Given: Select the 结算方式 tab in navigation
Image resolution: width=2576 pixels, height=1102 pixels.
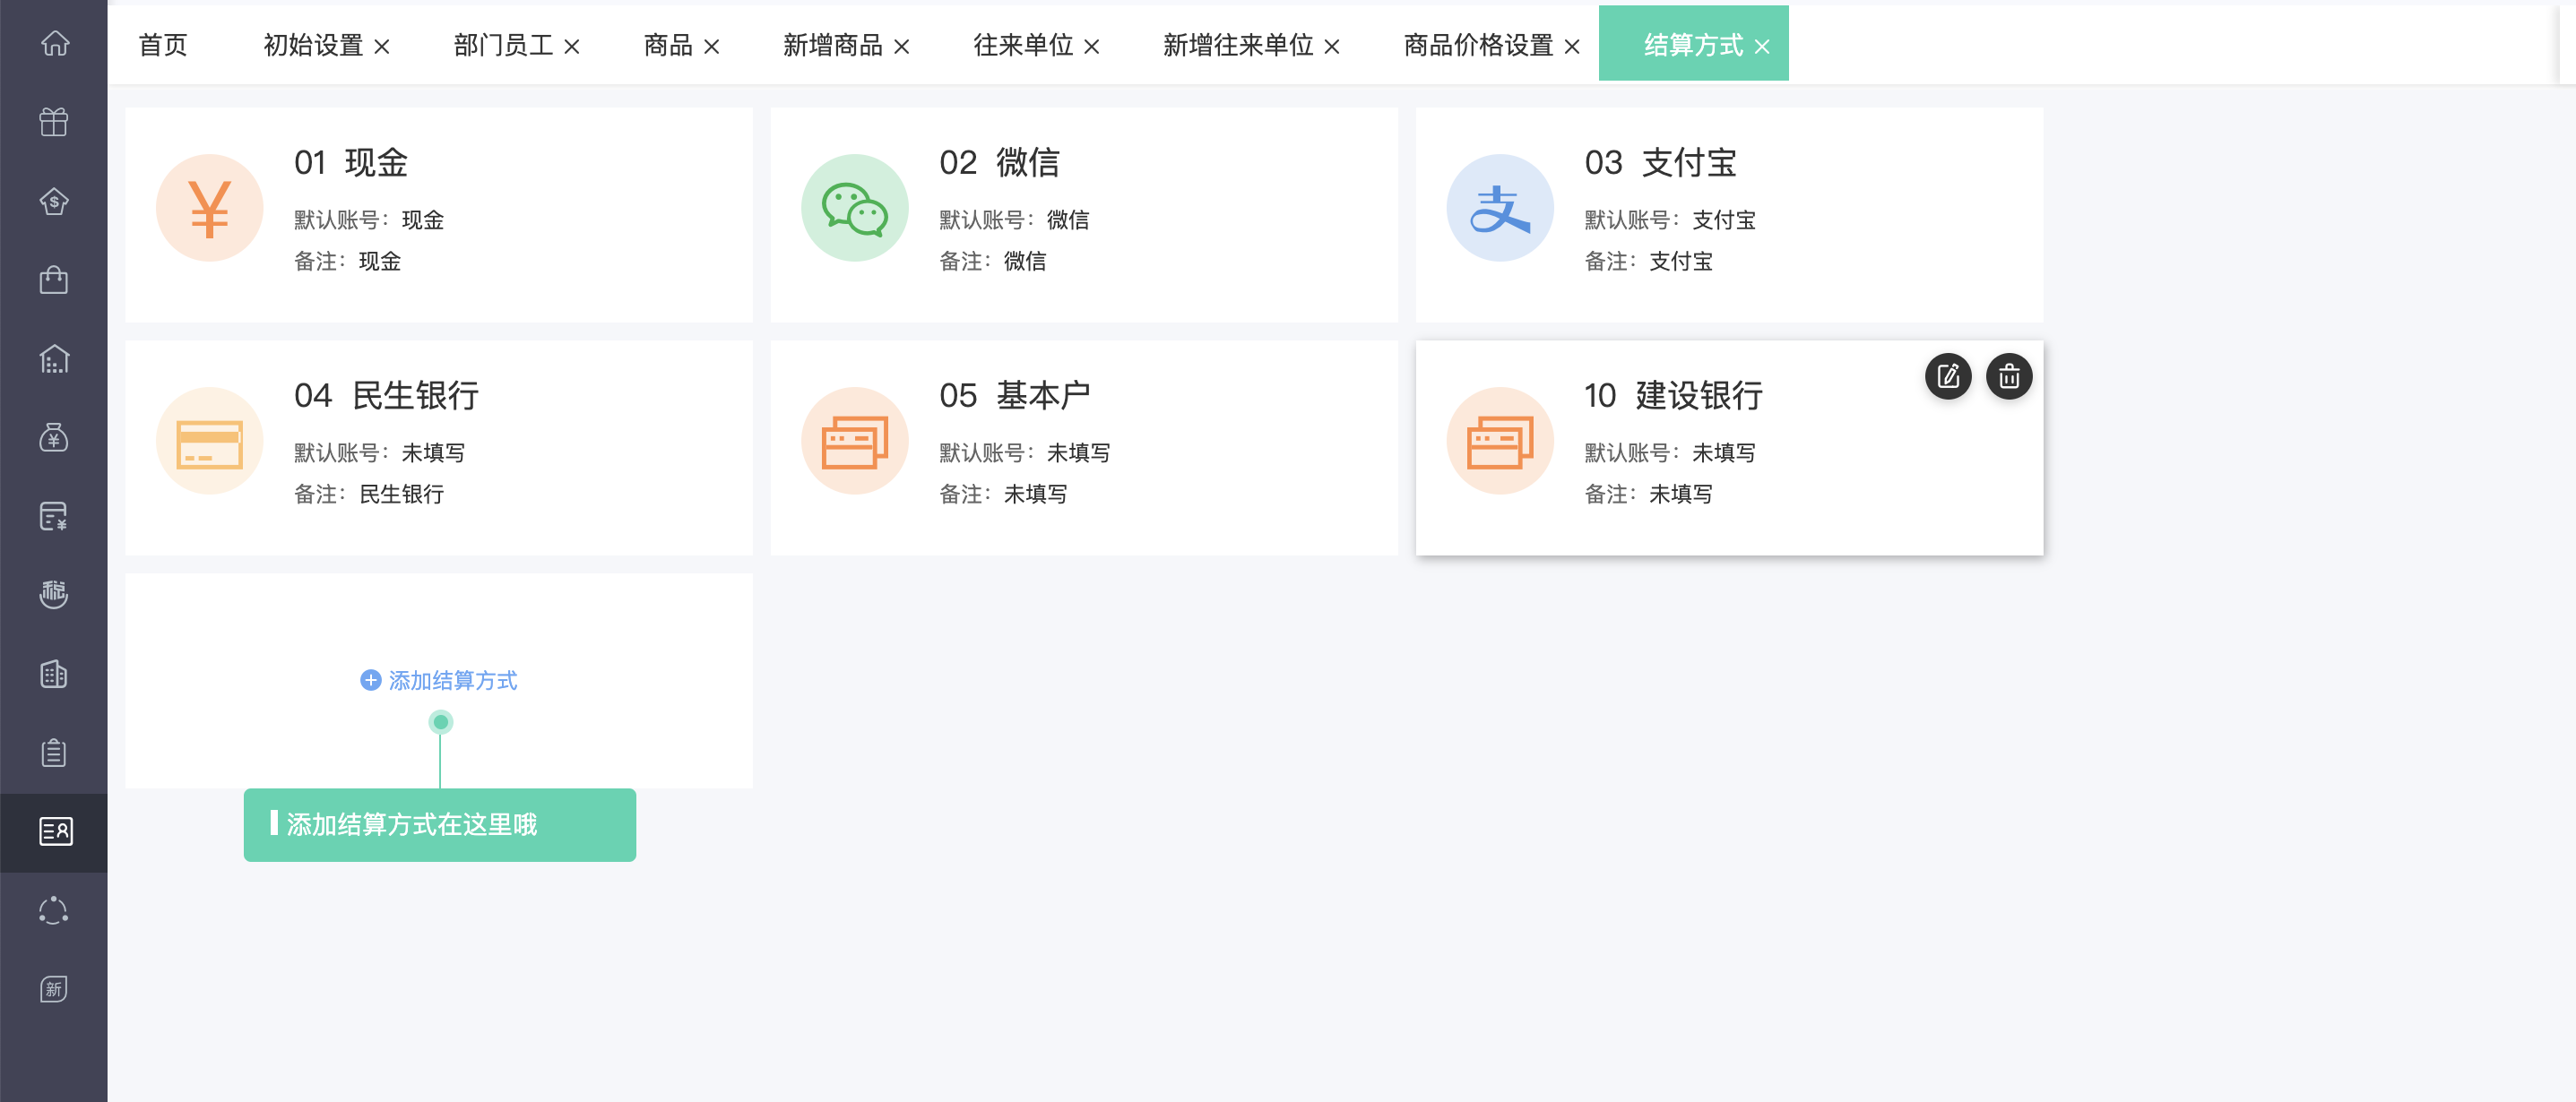Looking at the screenshot, I should click(1690, 44).
